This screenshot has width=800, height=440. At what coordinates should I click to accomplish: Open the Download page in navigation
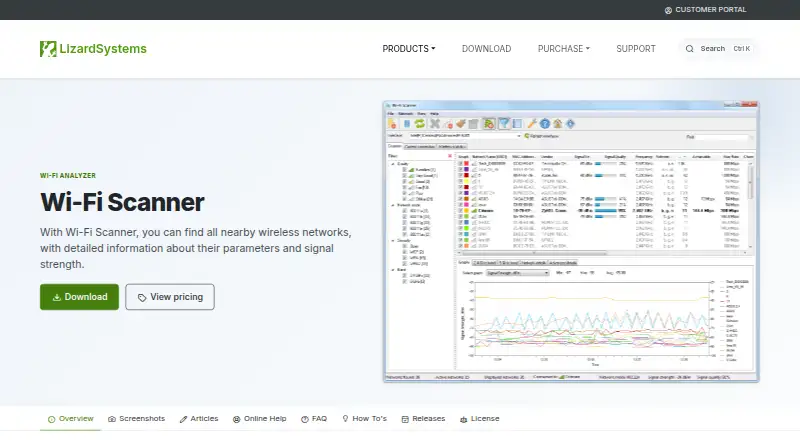pos(486,48)
